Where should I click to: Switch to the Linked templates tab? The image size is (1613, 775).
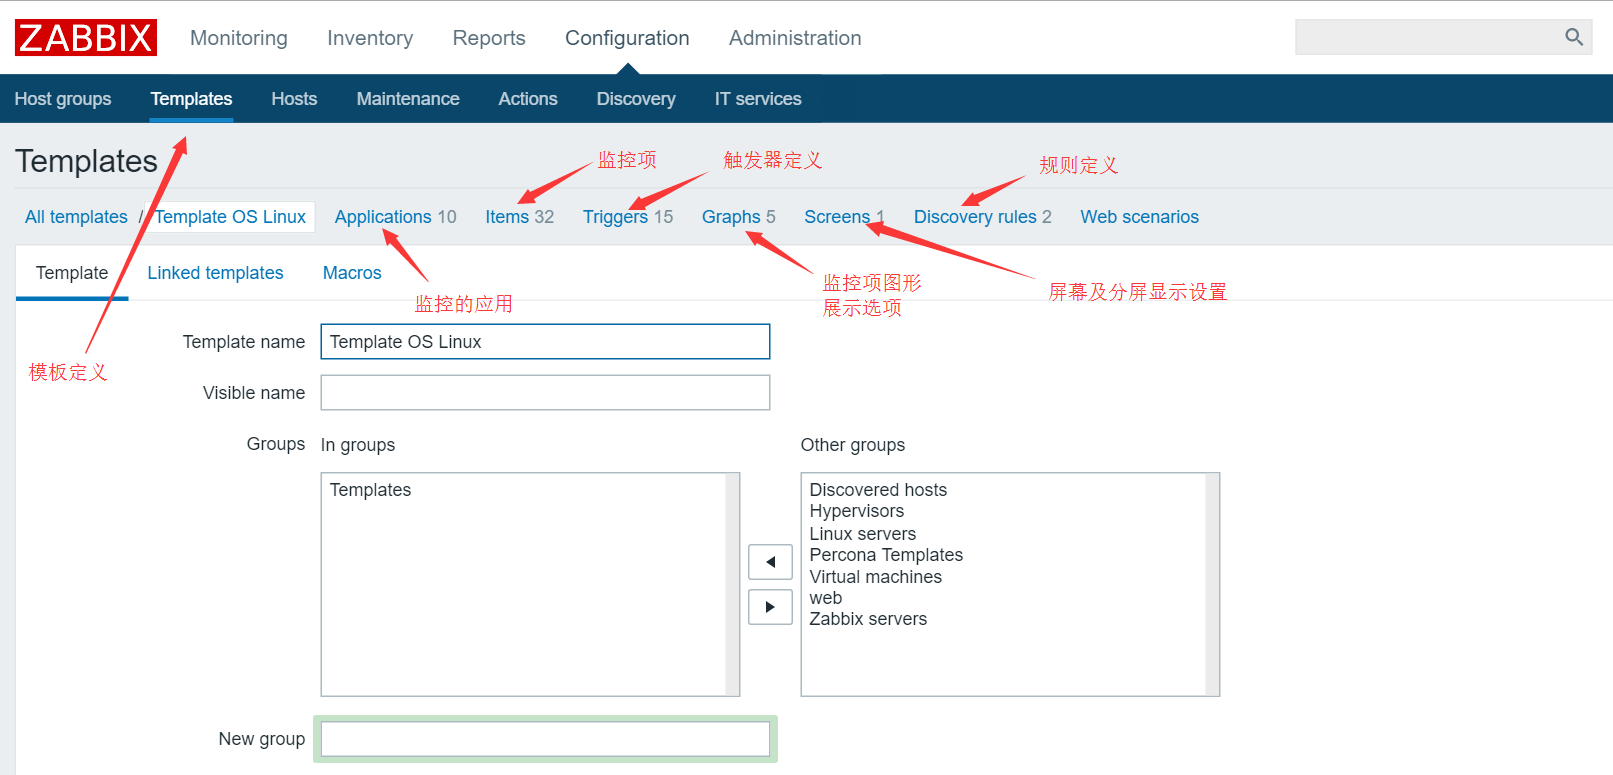(215, 273)
